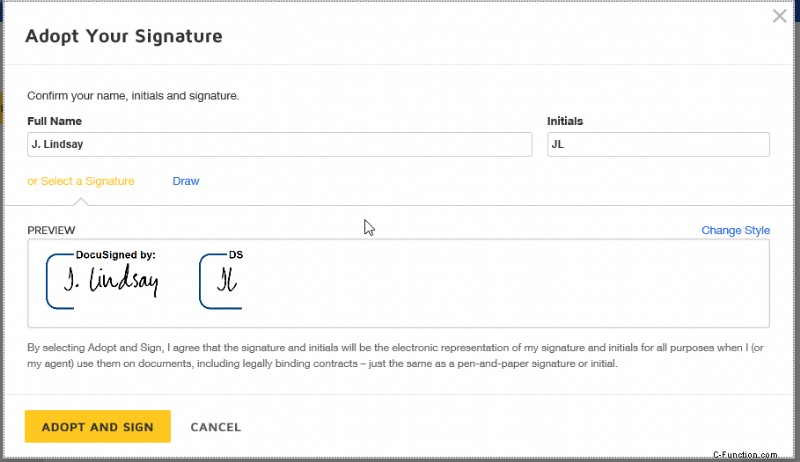This screenshot has height=462, width=800.
Task: Click the Initials input field
Action: pyautogui.click(x=658, y=144)
